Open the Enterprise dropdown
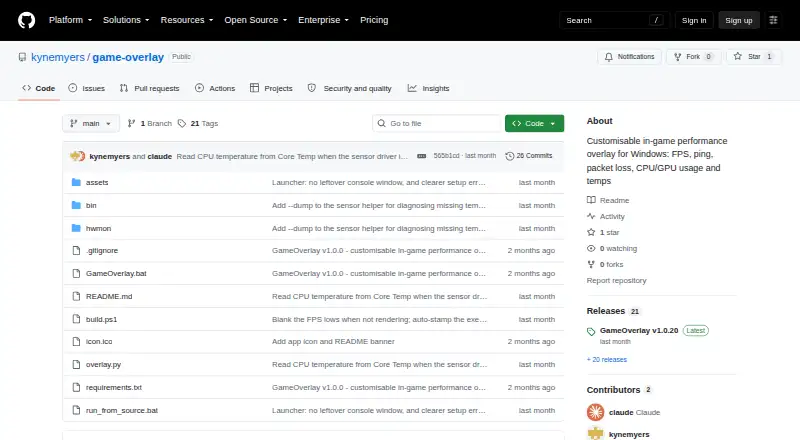The width and height of the screenshot is (800, 440). tap(323, 20)
